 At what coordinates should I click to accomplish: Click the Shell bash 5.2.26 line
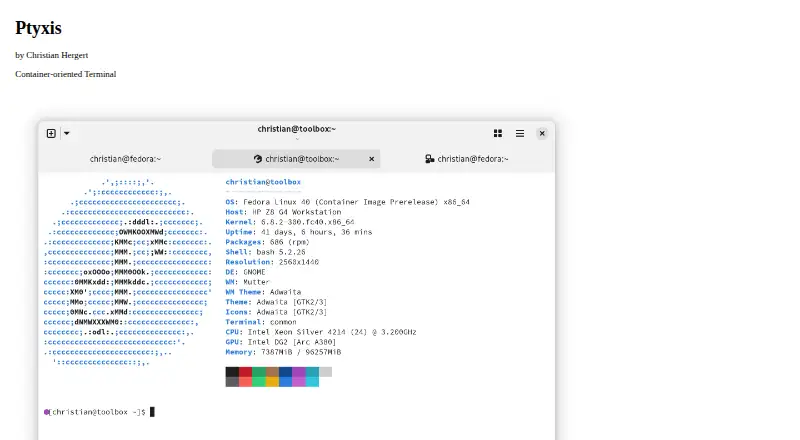click(265, 252)
